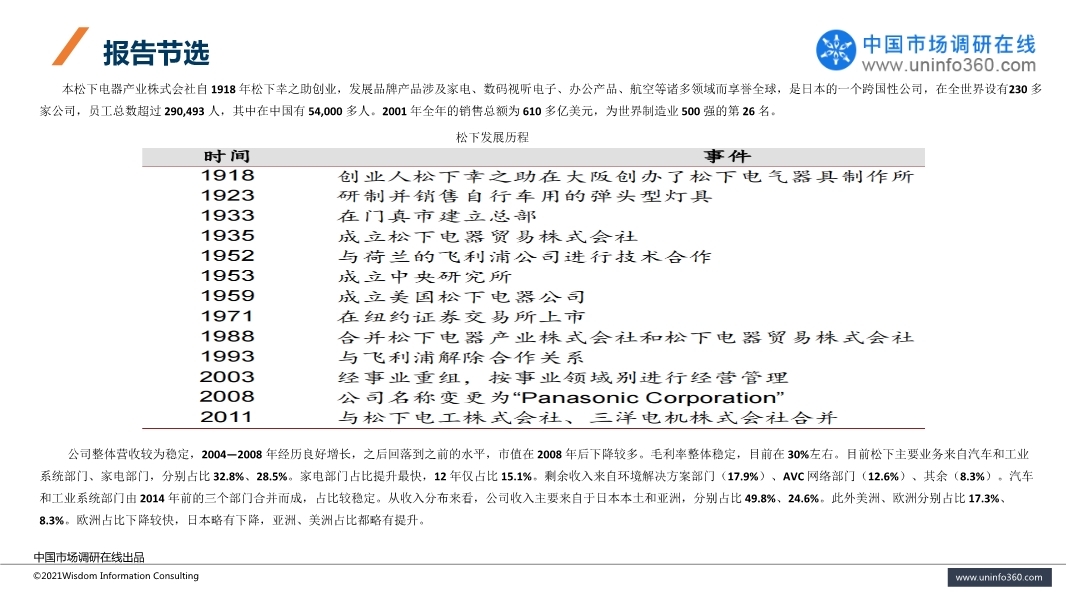Click the 事件 column header
This screenshot has height=600, width=1066.
pyautogui.click(x=726, y=157)
